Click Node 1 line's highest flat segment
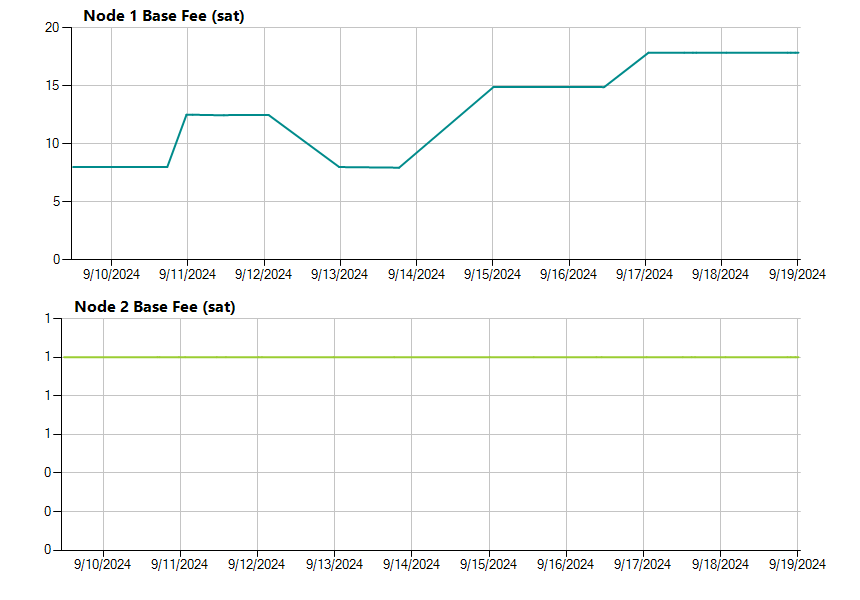This screenshot has height=600, width=860. (722, 52)
